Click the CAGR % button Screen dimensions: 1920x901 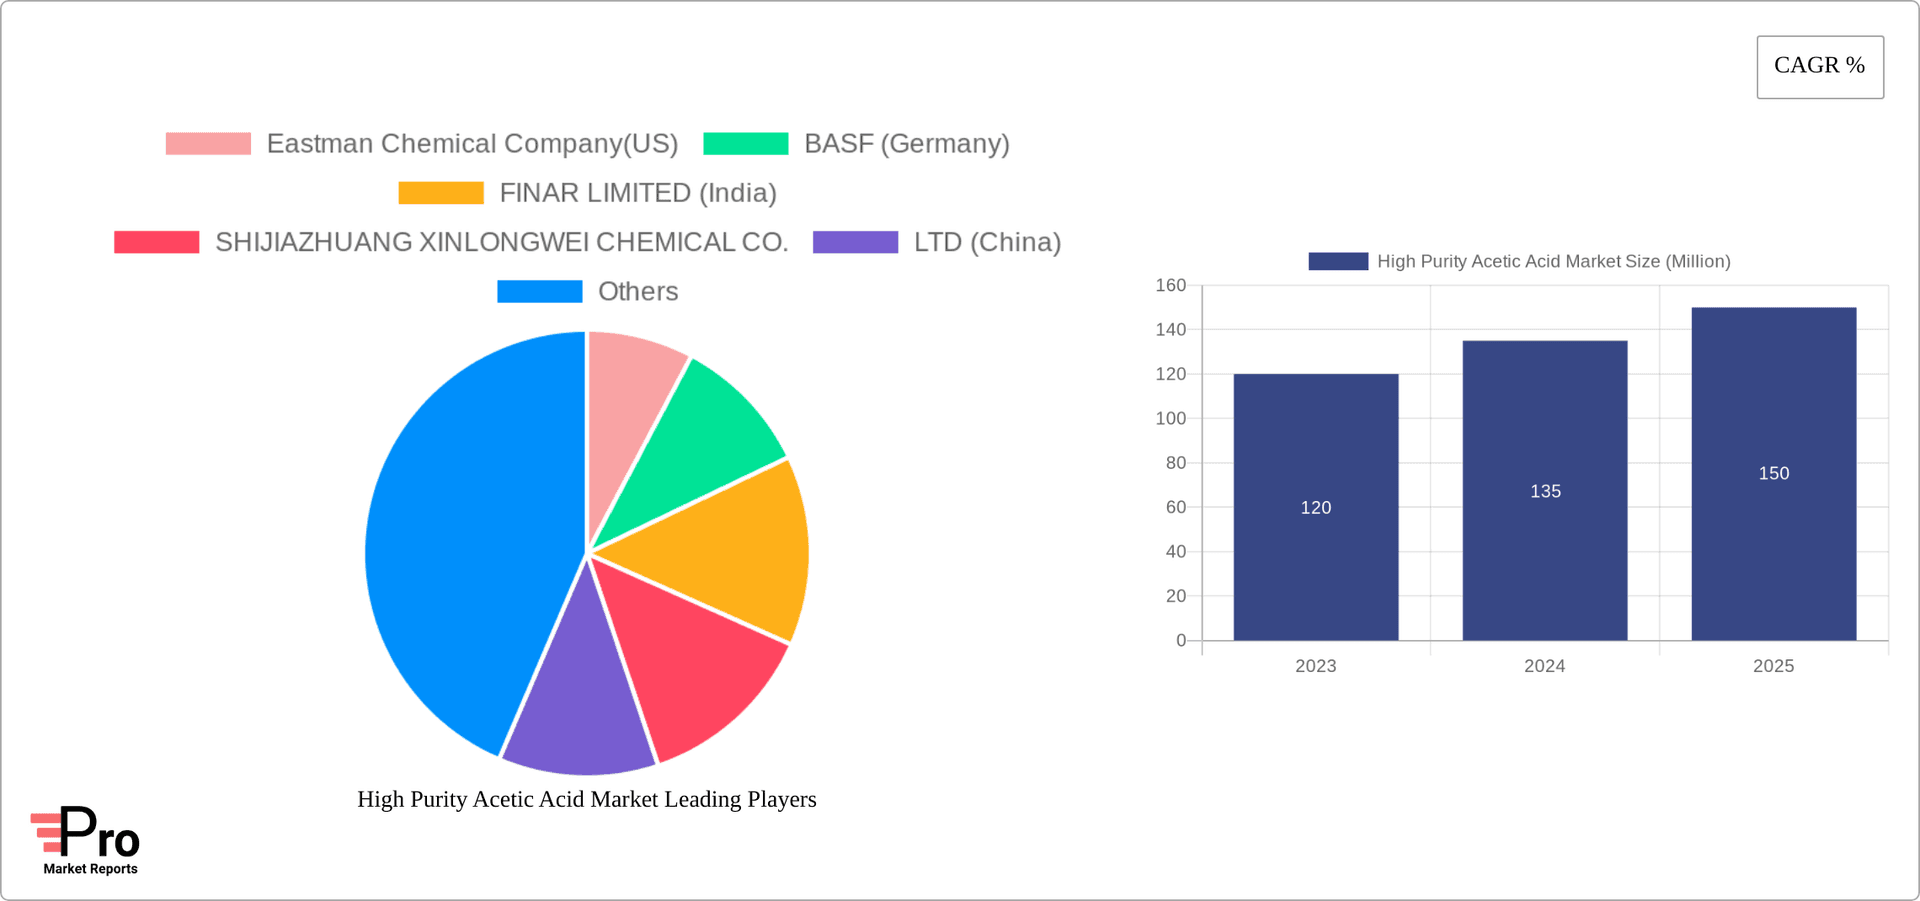pos(1820,66)
